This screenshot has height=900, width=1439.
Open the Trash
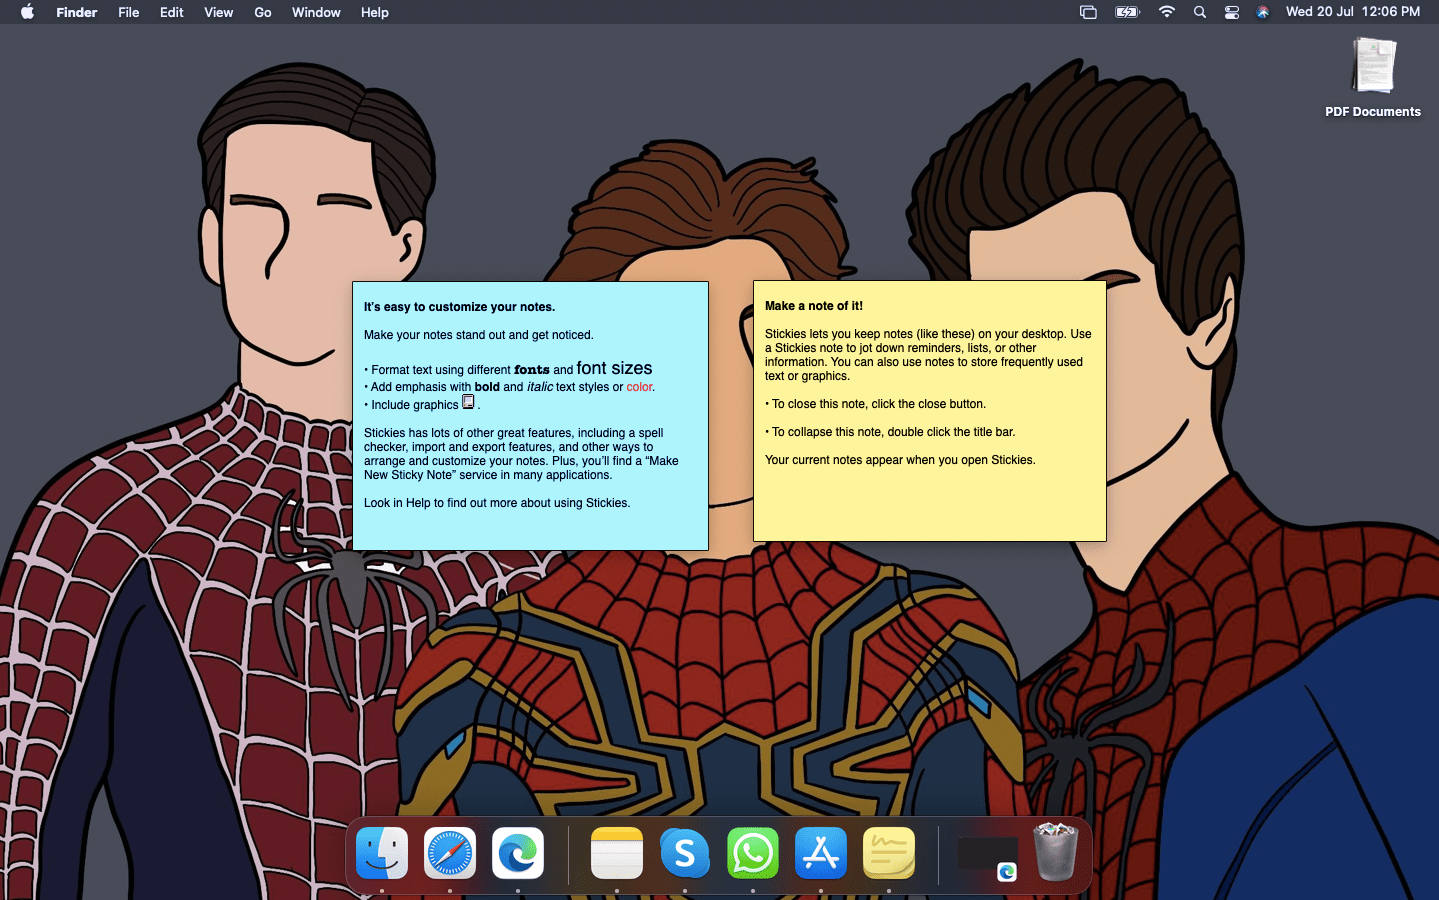tap(1055, 853)
